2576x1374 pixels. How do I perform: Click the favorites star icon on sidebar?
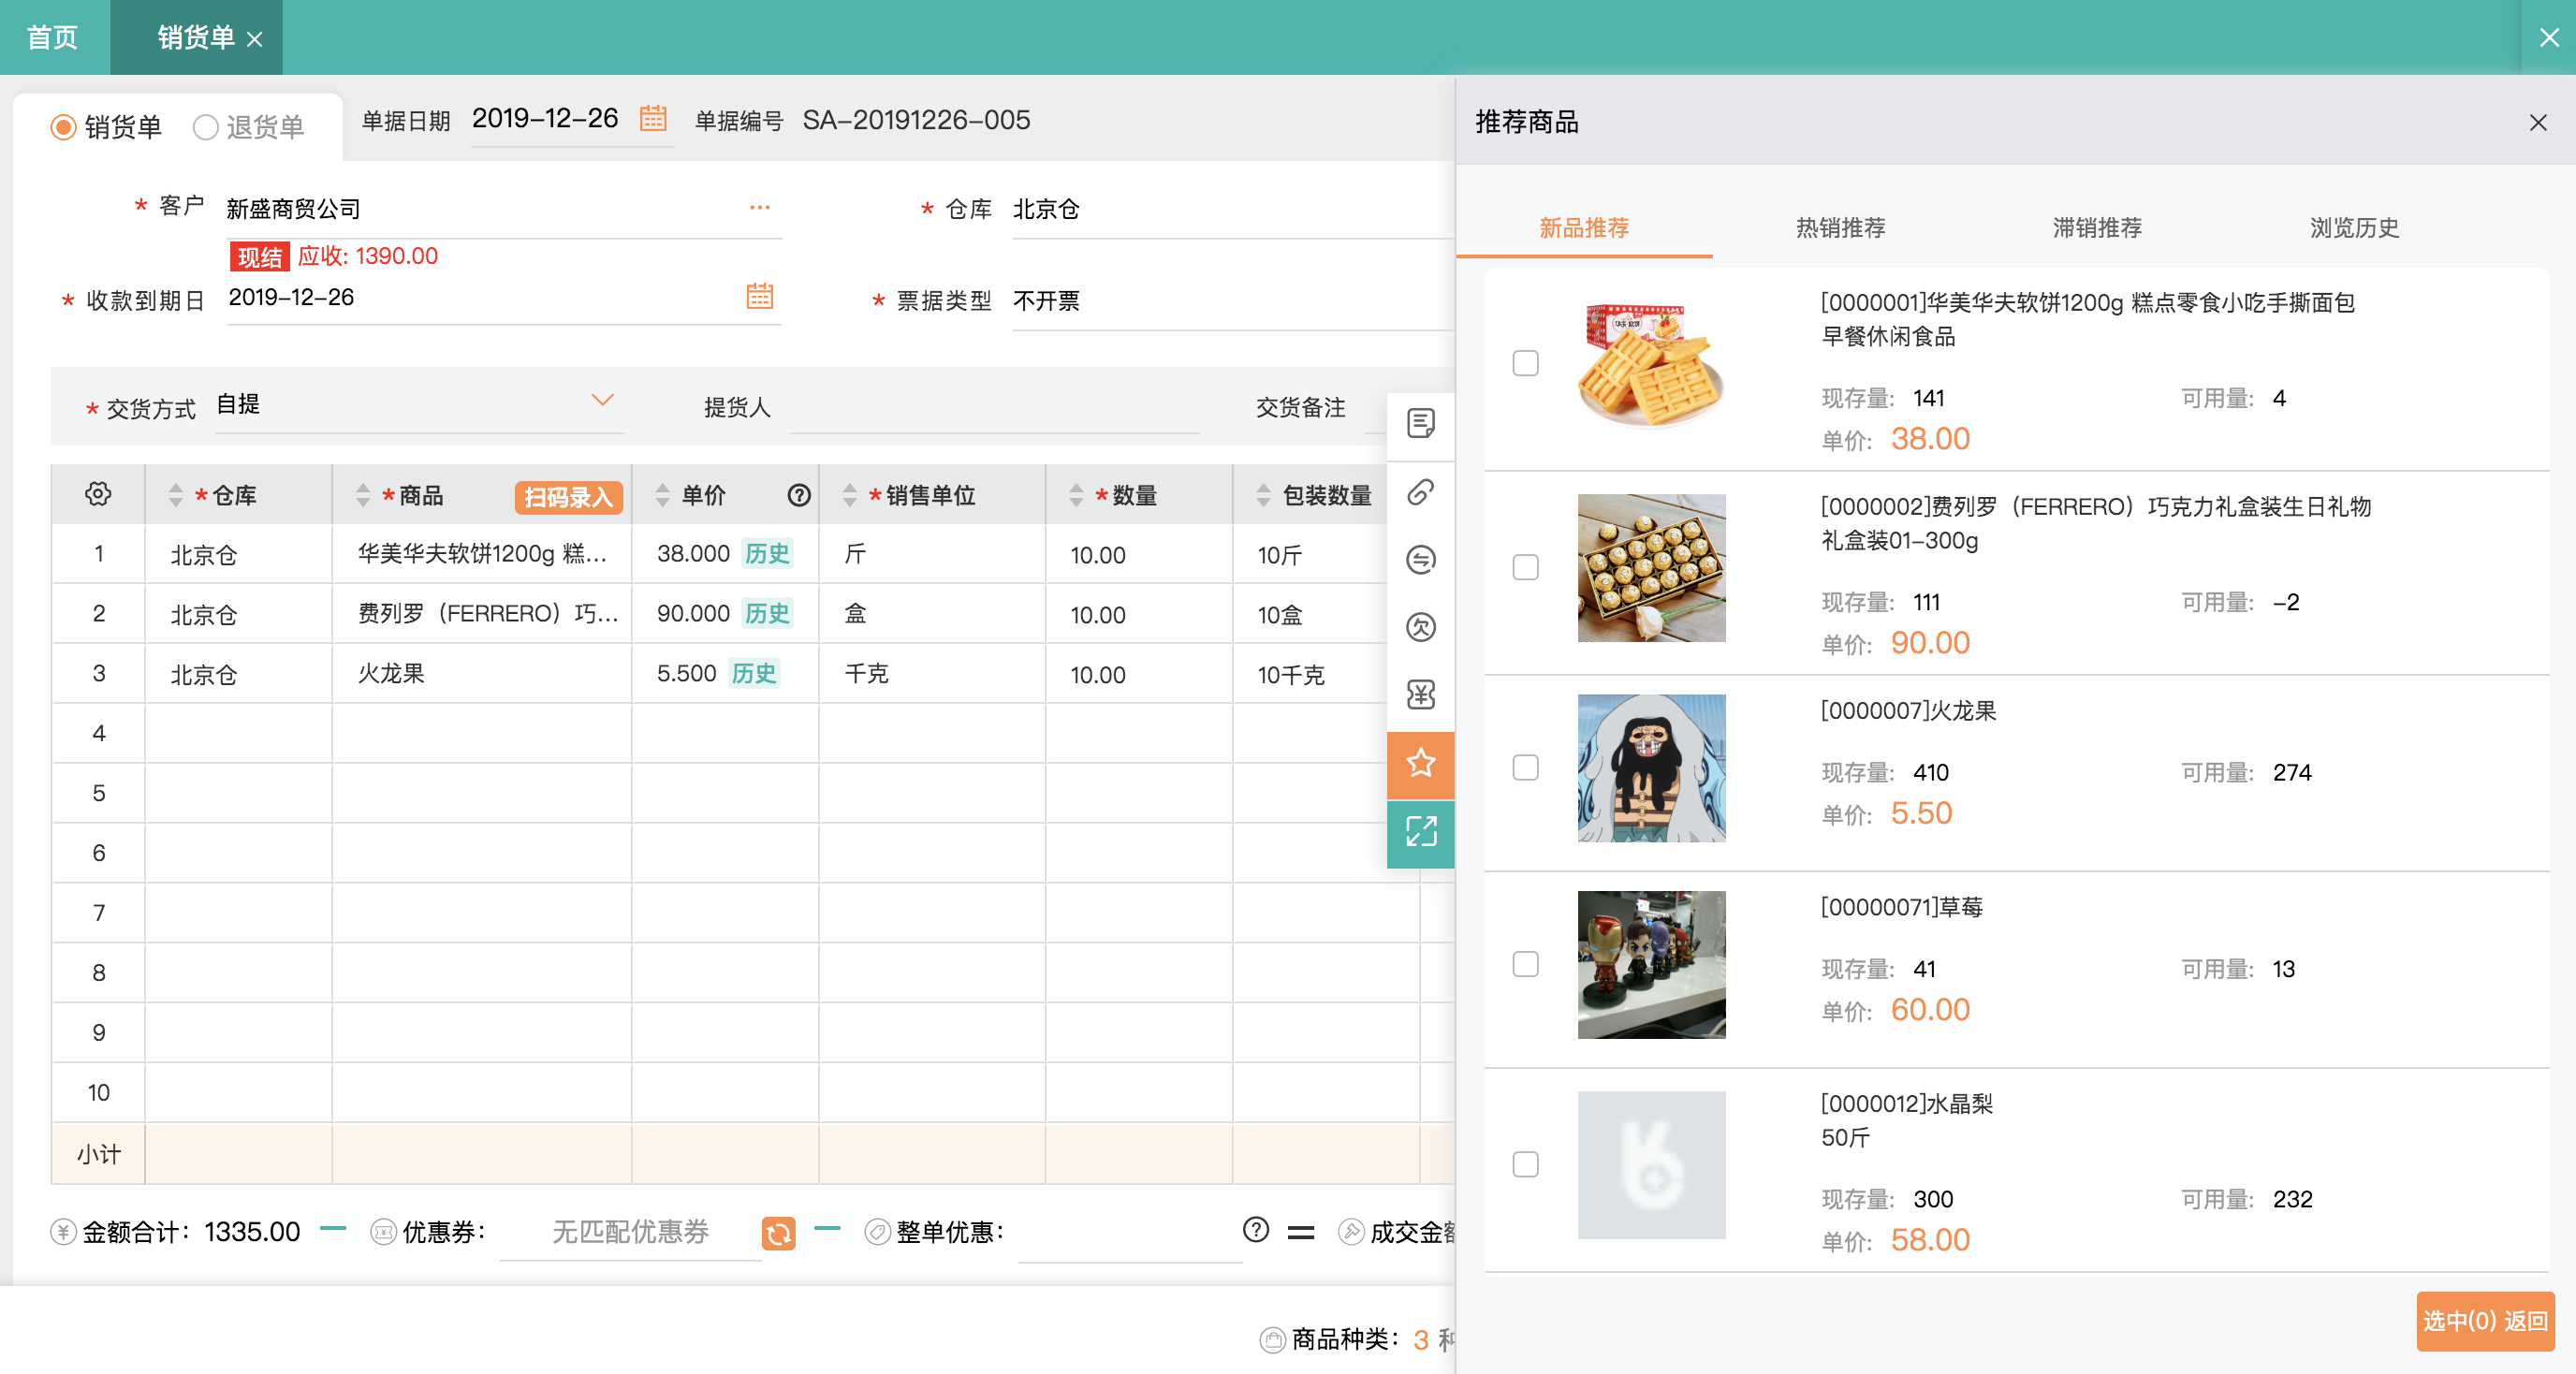[1425, 763]
